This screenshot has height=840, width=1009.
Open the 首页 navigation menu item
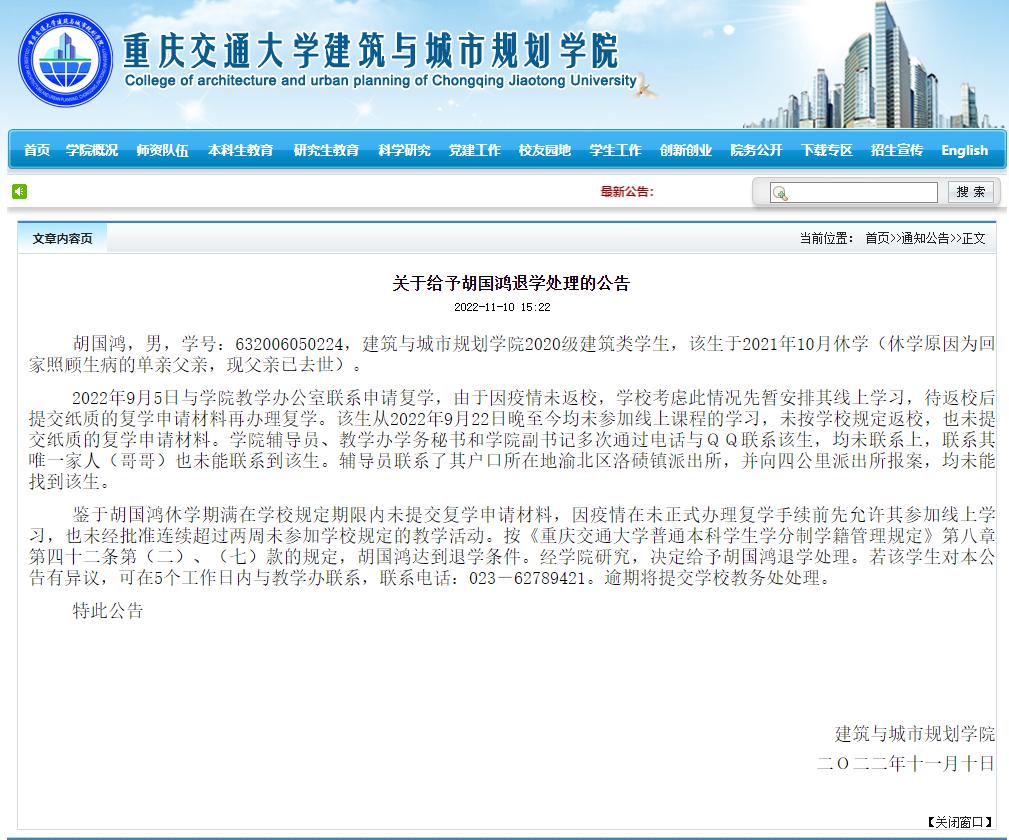(37, 150)
